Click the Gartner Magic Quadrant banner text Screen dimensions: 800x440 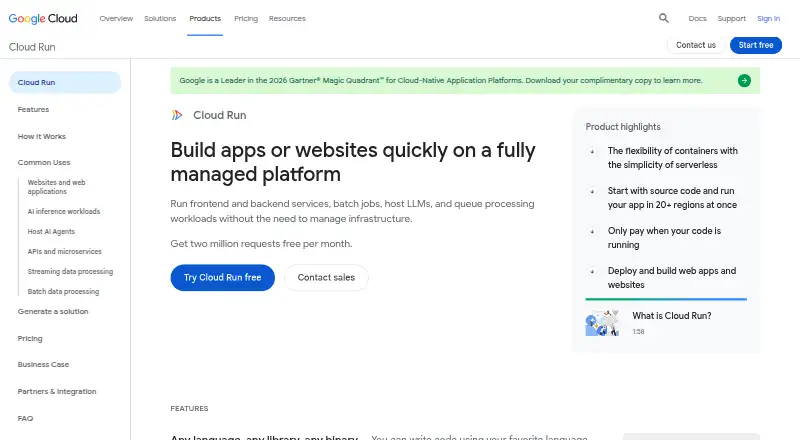441,81
